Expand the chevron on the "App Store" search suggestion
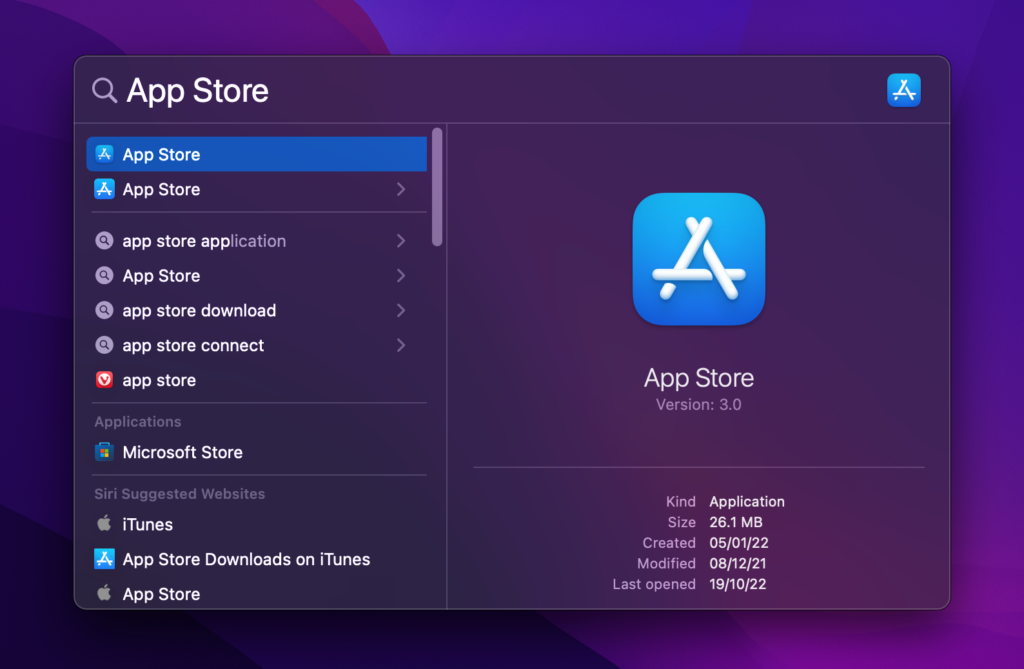The height and width of the screenshot is (669, 1024). point(401,276)
